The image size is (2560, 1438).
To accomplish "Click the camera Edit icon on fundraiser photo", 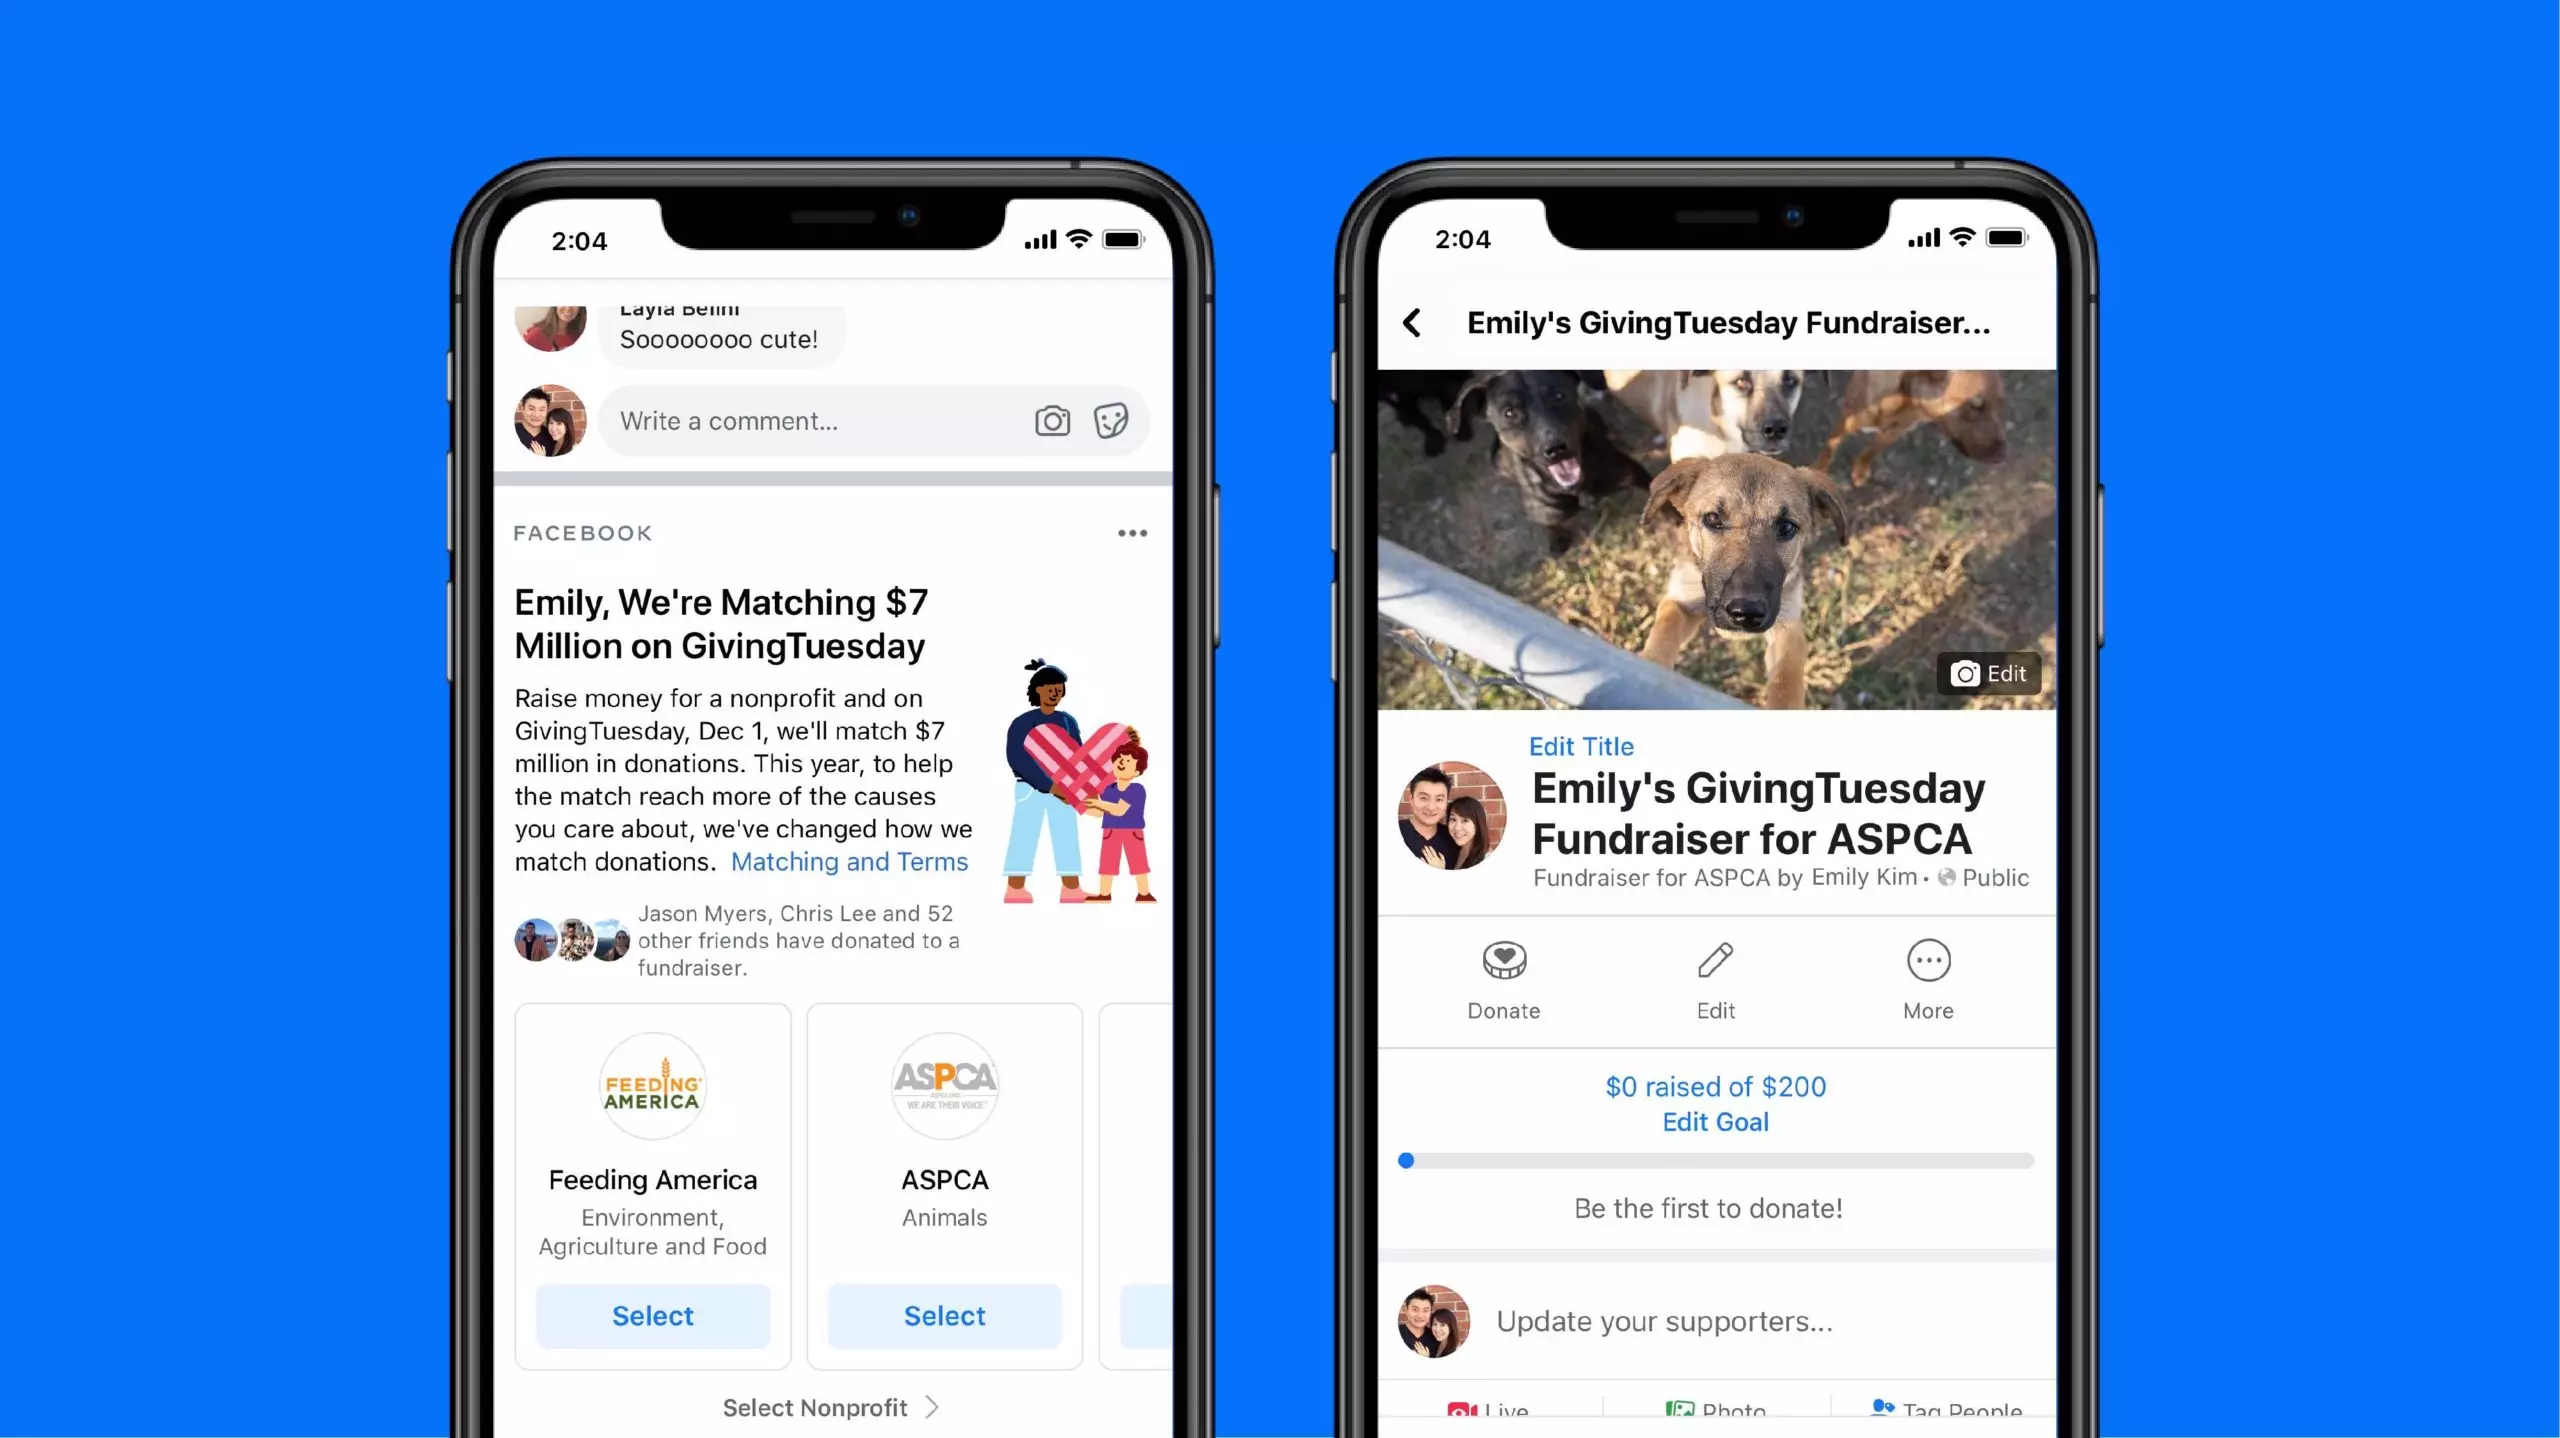I will pyautogui.click(x=1987, y=672).
